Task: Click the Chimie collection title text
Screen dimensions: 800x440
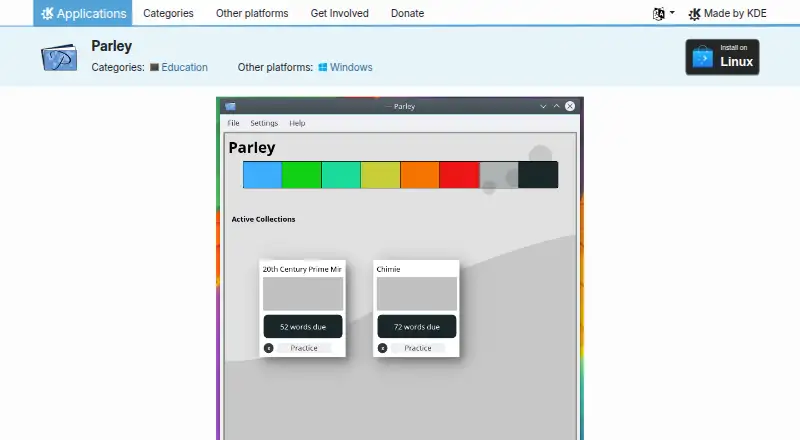Action: 388,269
